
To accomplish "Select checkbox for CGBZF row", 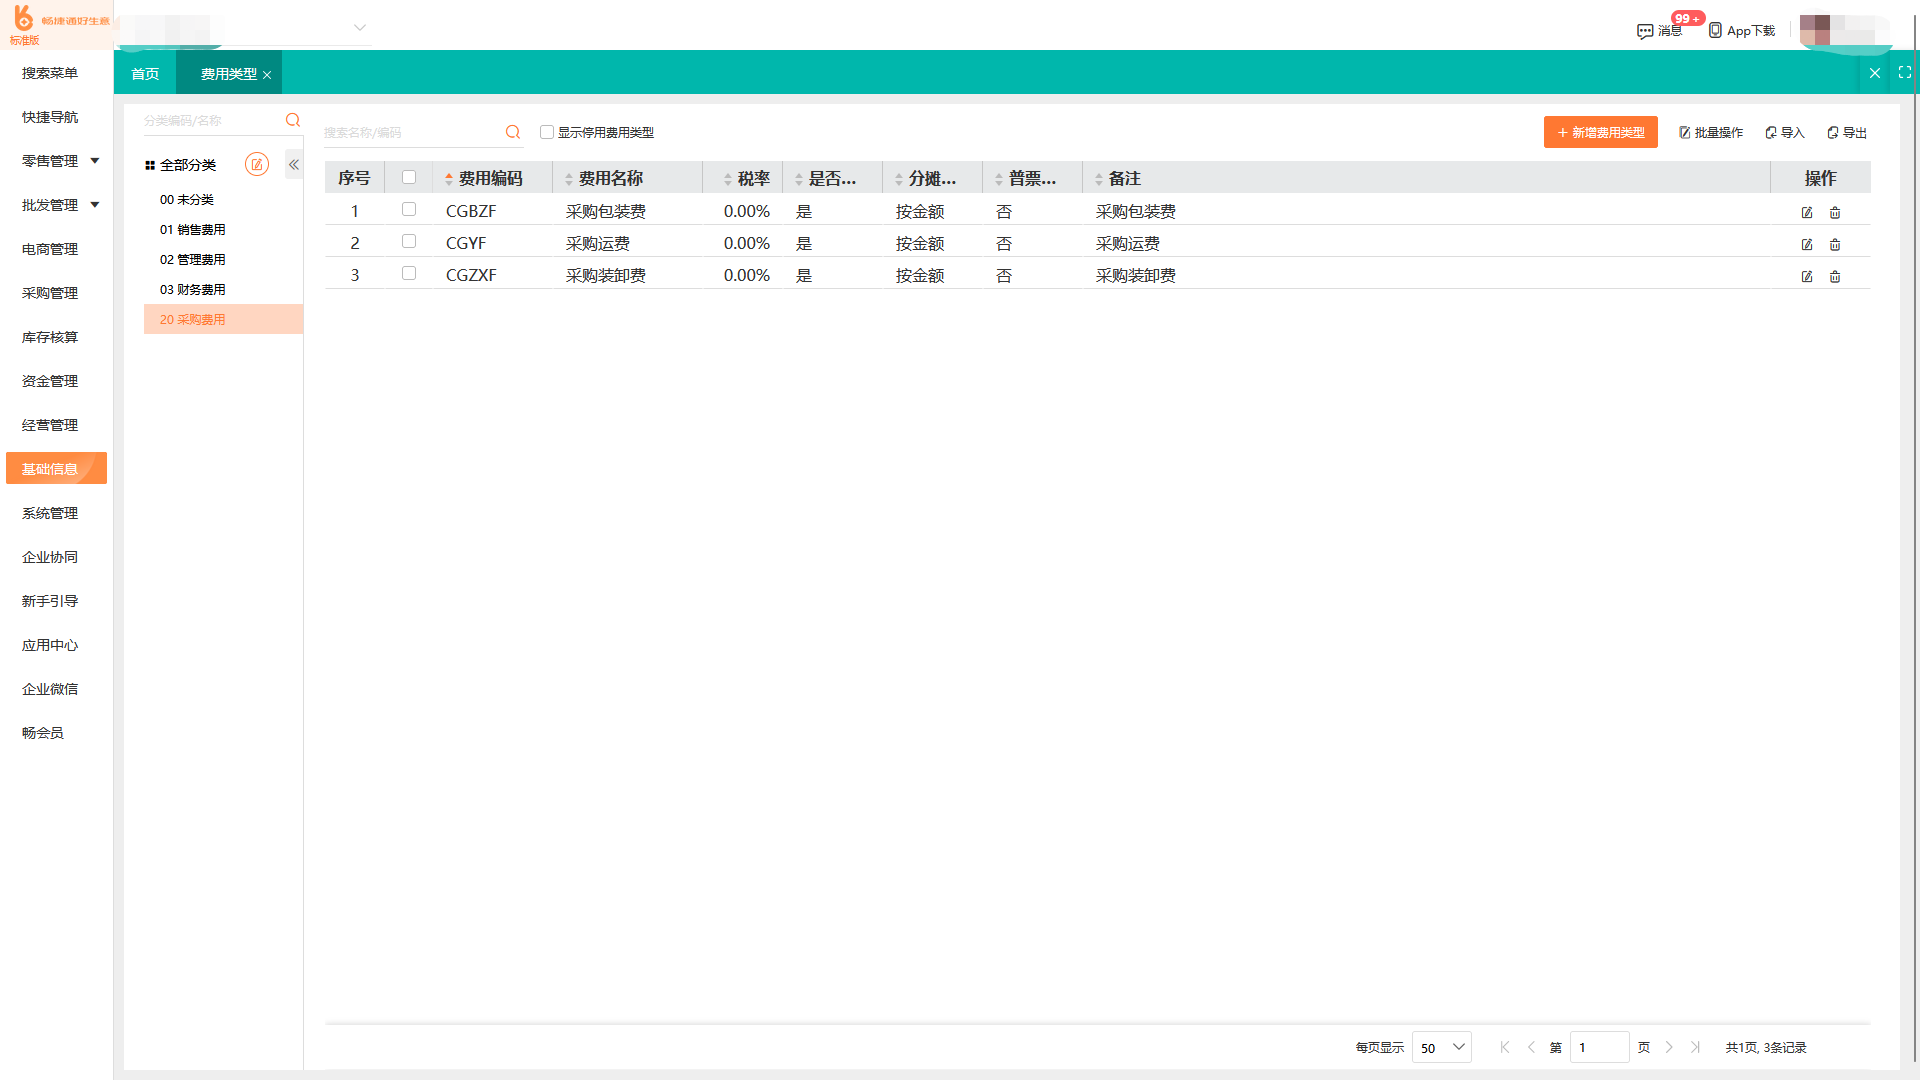I will 409,210.
